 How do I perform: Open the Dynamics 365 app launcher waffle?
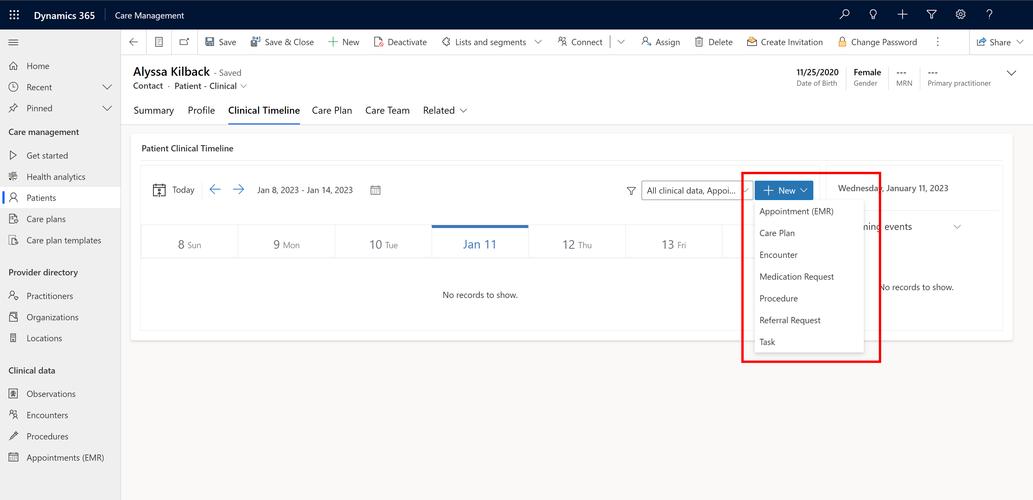[14, 15]
